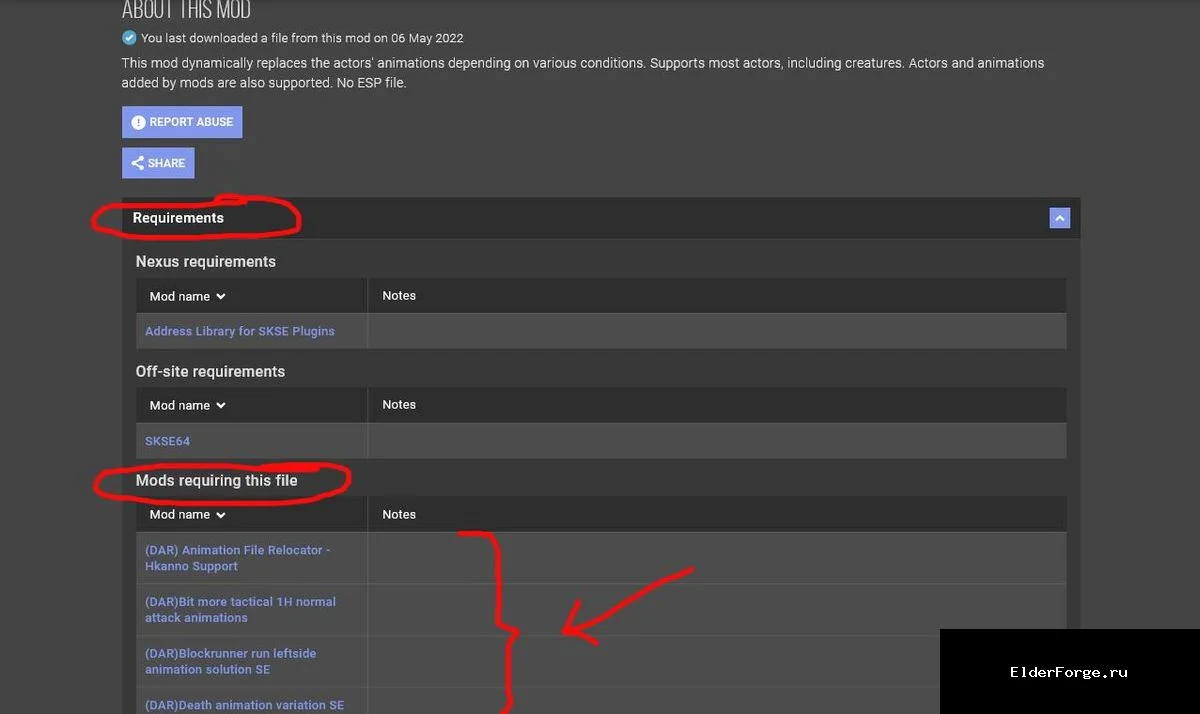
Task: Open Bit more tactical 1H normal attack animations
Action: point(240,610)
